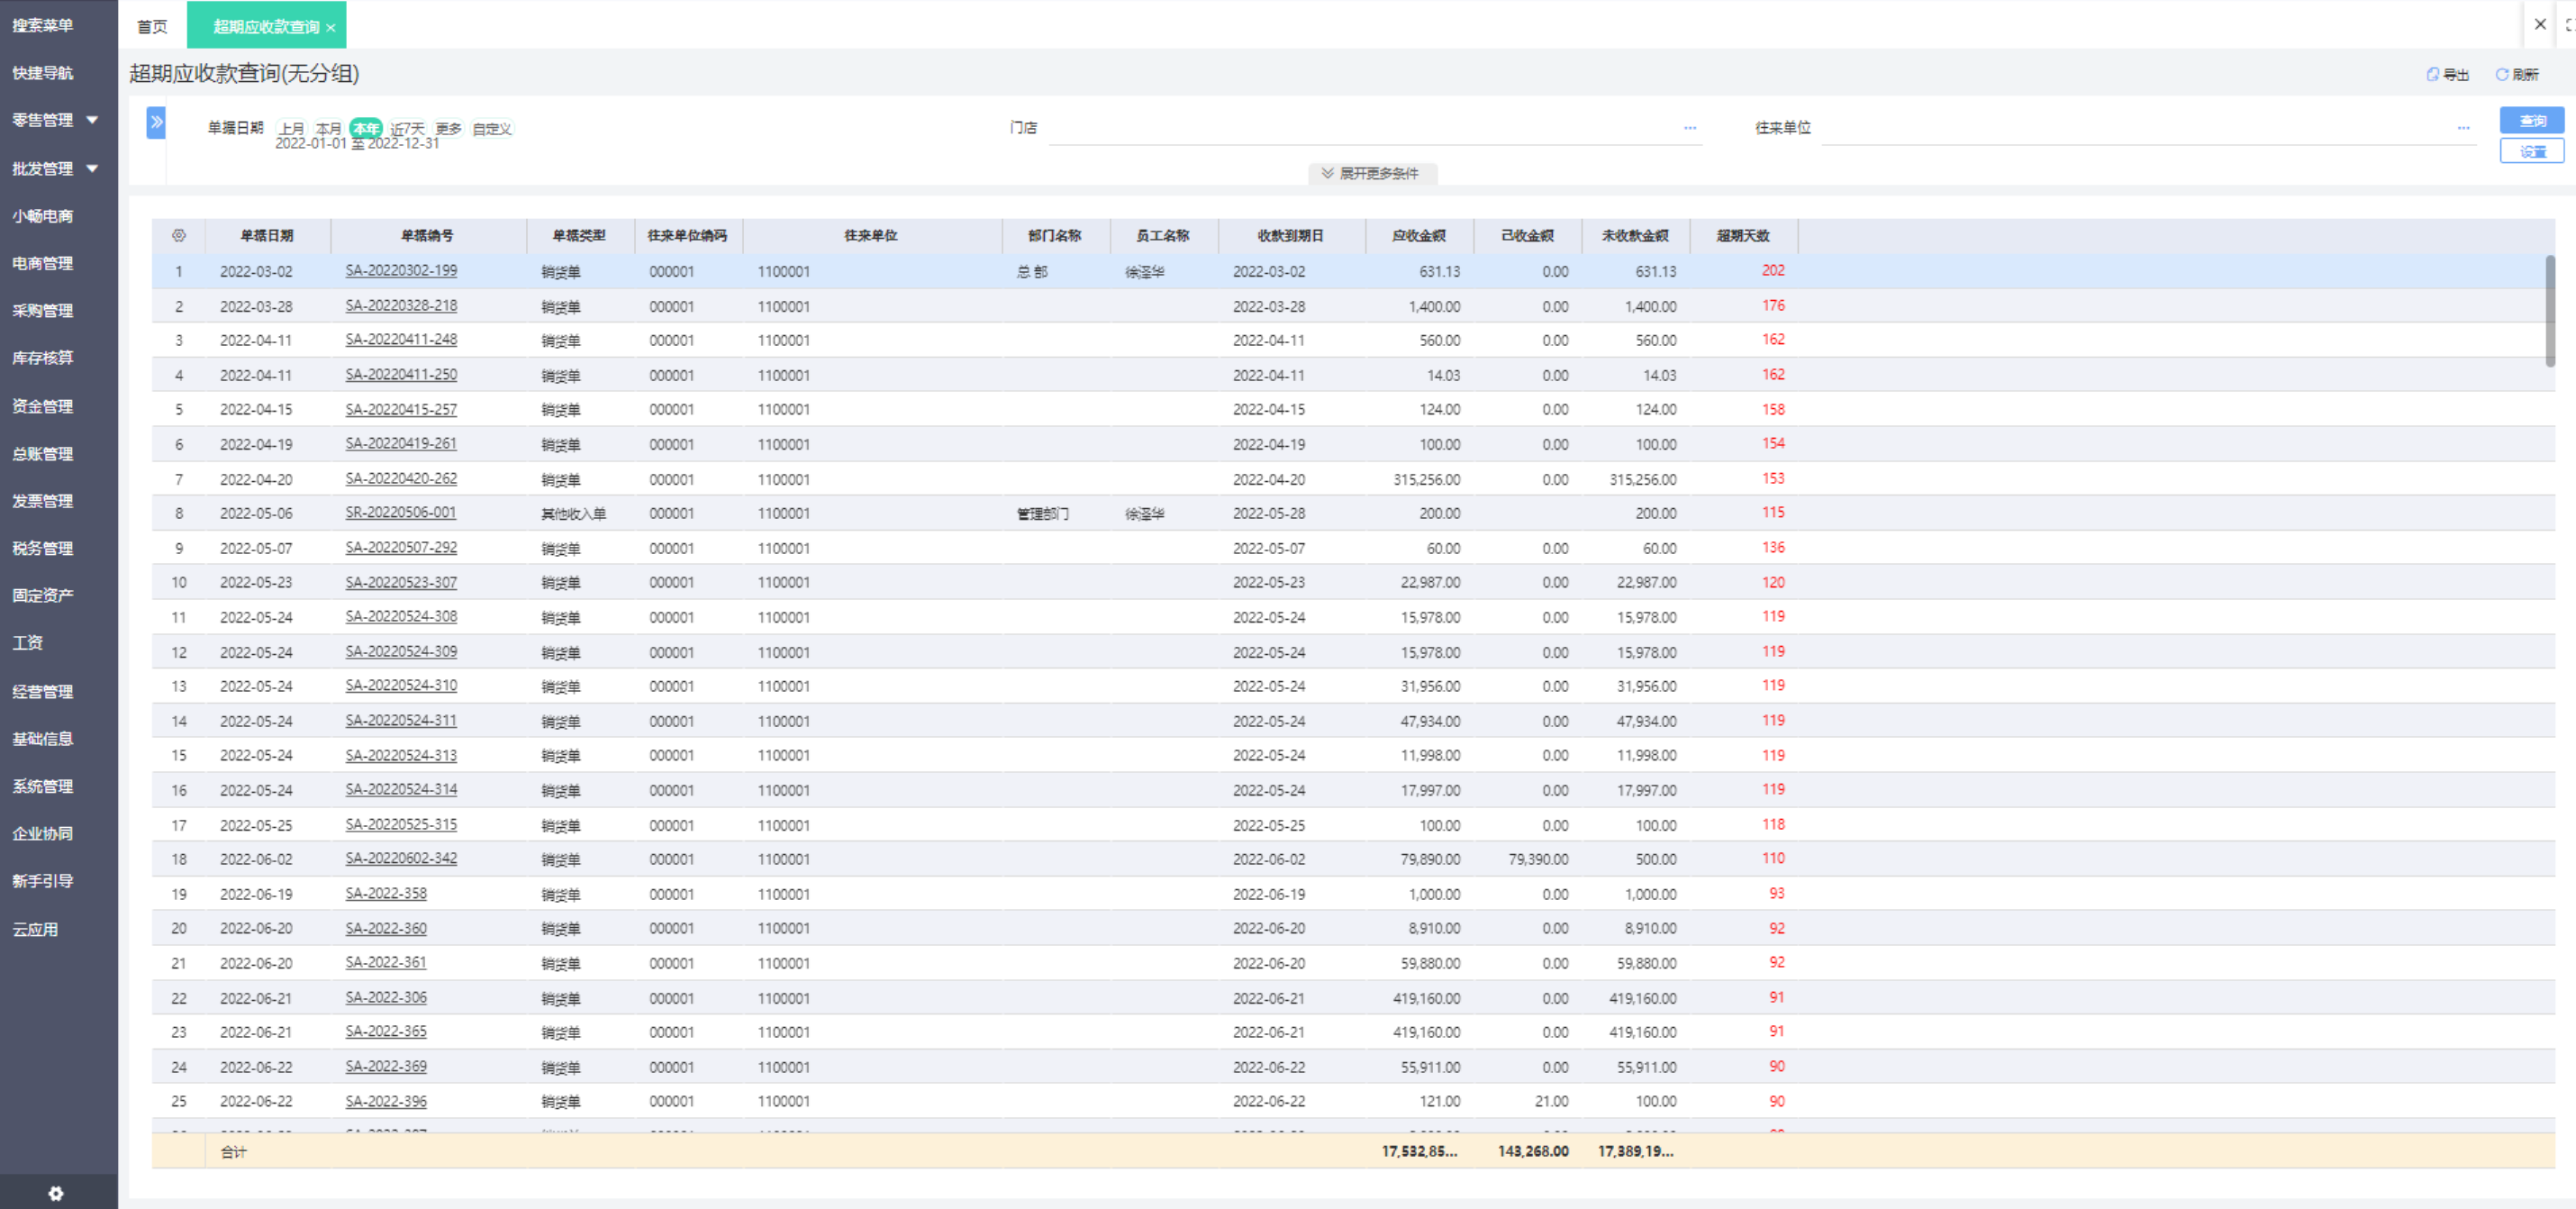Click 设置 button to configure columns
The image size is (2576, 1209).
(2535, 151)
